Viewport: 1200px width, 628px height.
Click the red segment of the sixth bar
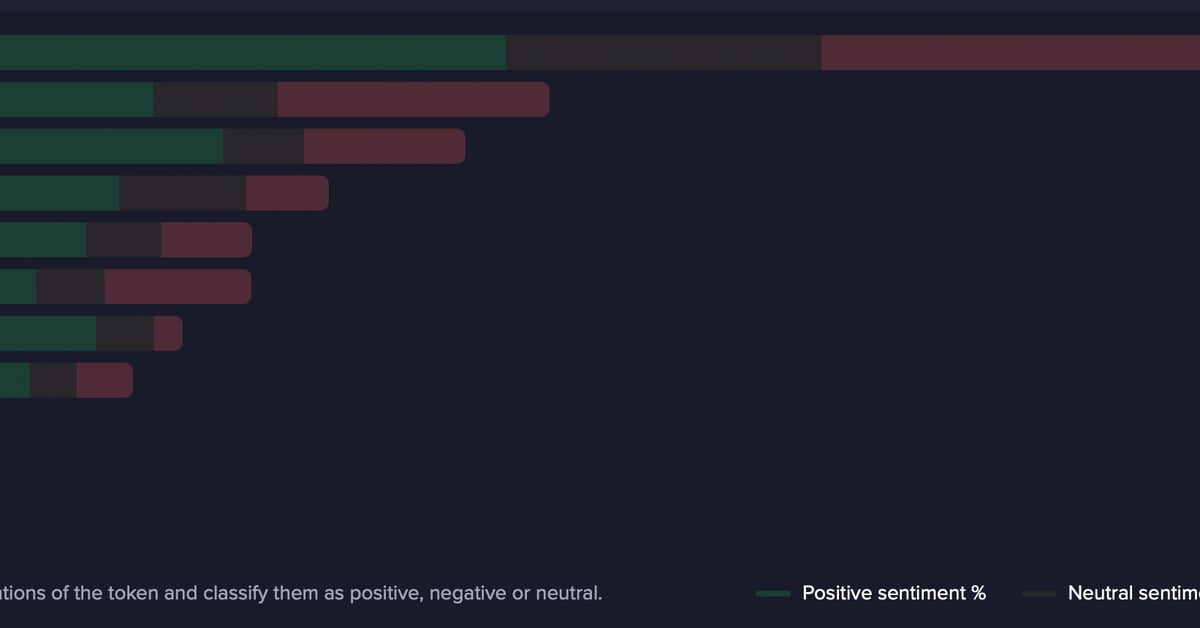[x=177, y=286]
